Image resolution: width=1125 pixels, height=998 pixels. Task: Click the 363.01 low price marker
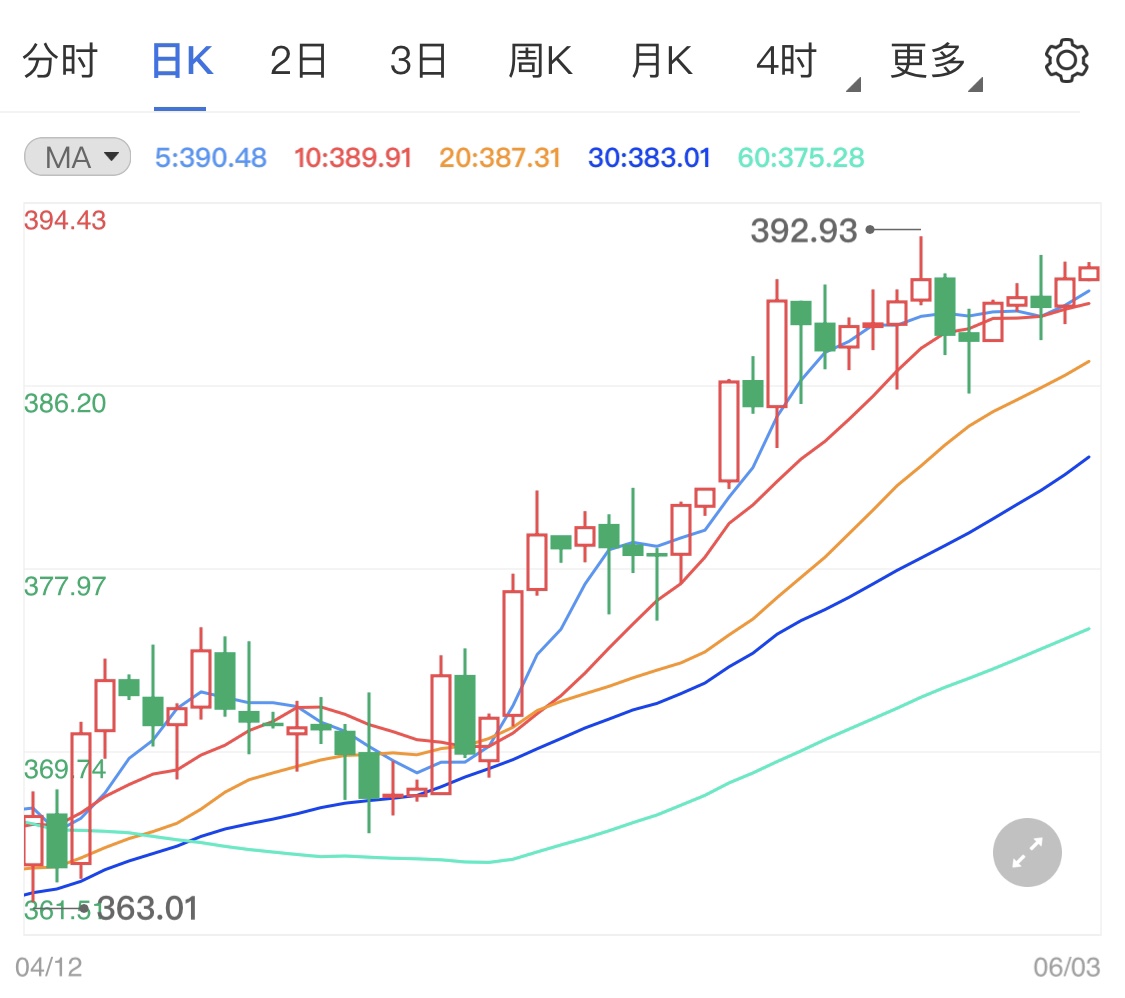point(147,909)
